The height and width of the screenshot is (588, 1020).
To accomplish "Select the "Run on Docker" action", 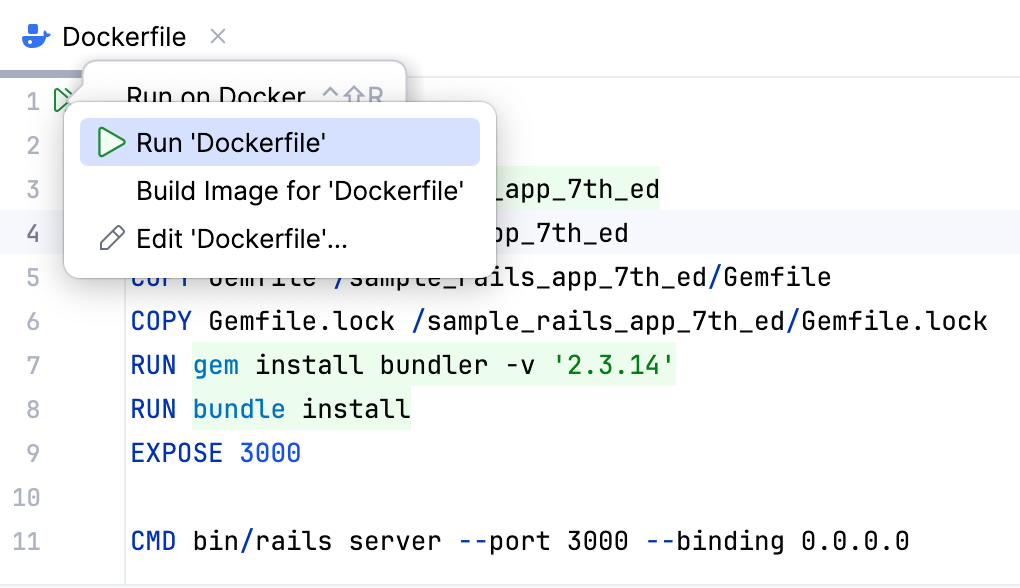I will pyautogui.click(x=215, y=97).
